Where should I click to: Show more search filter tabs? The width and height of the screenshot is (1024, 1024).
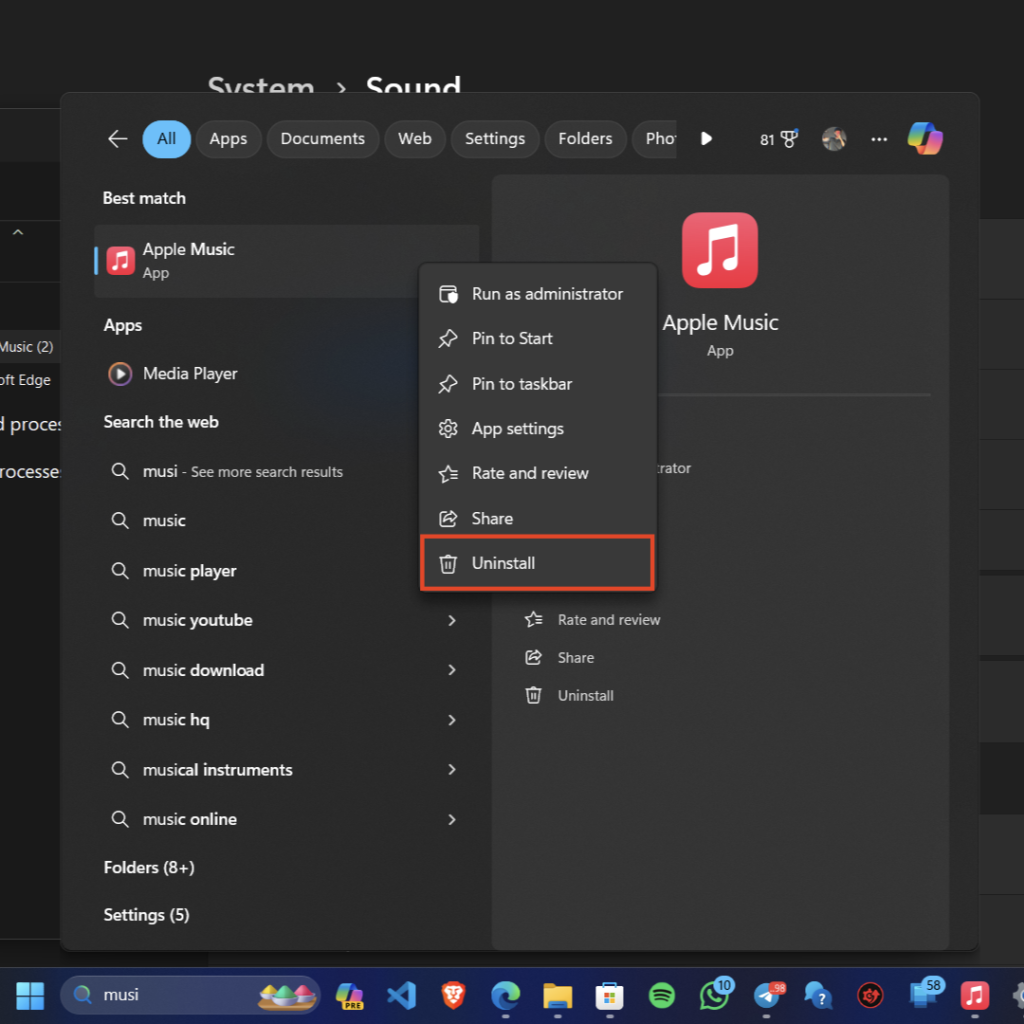click(x=706, y=138)
